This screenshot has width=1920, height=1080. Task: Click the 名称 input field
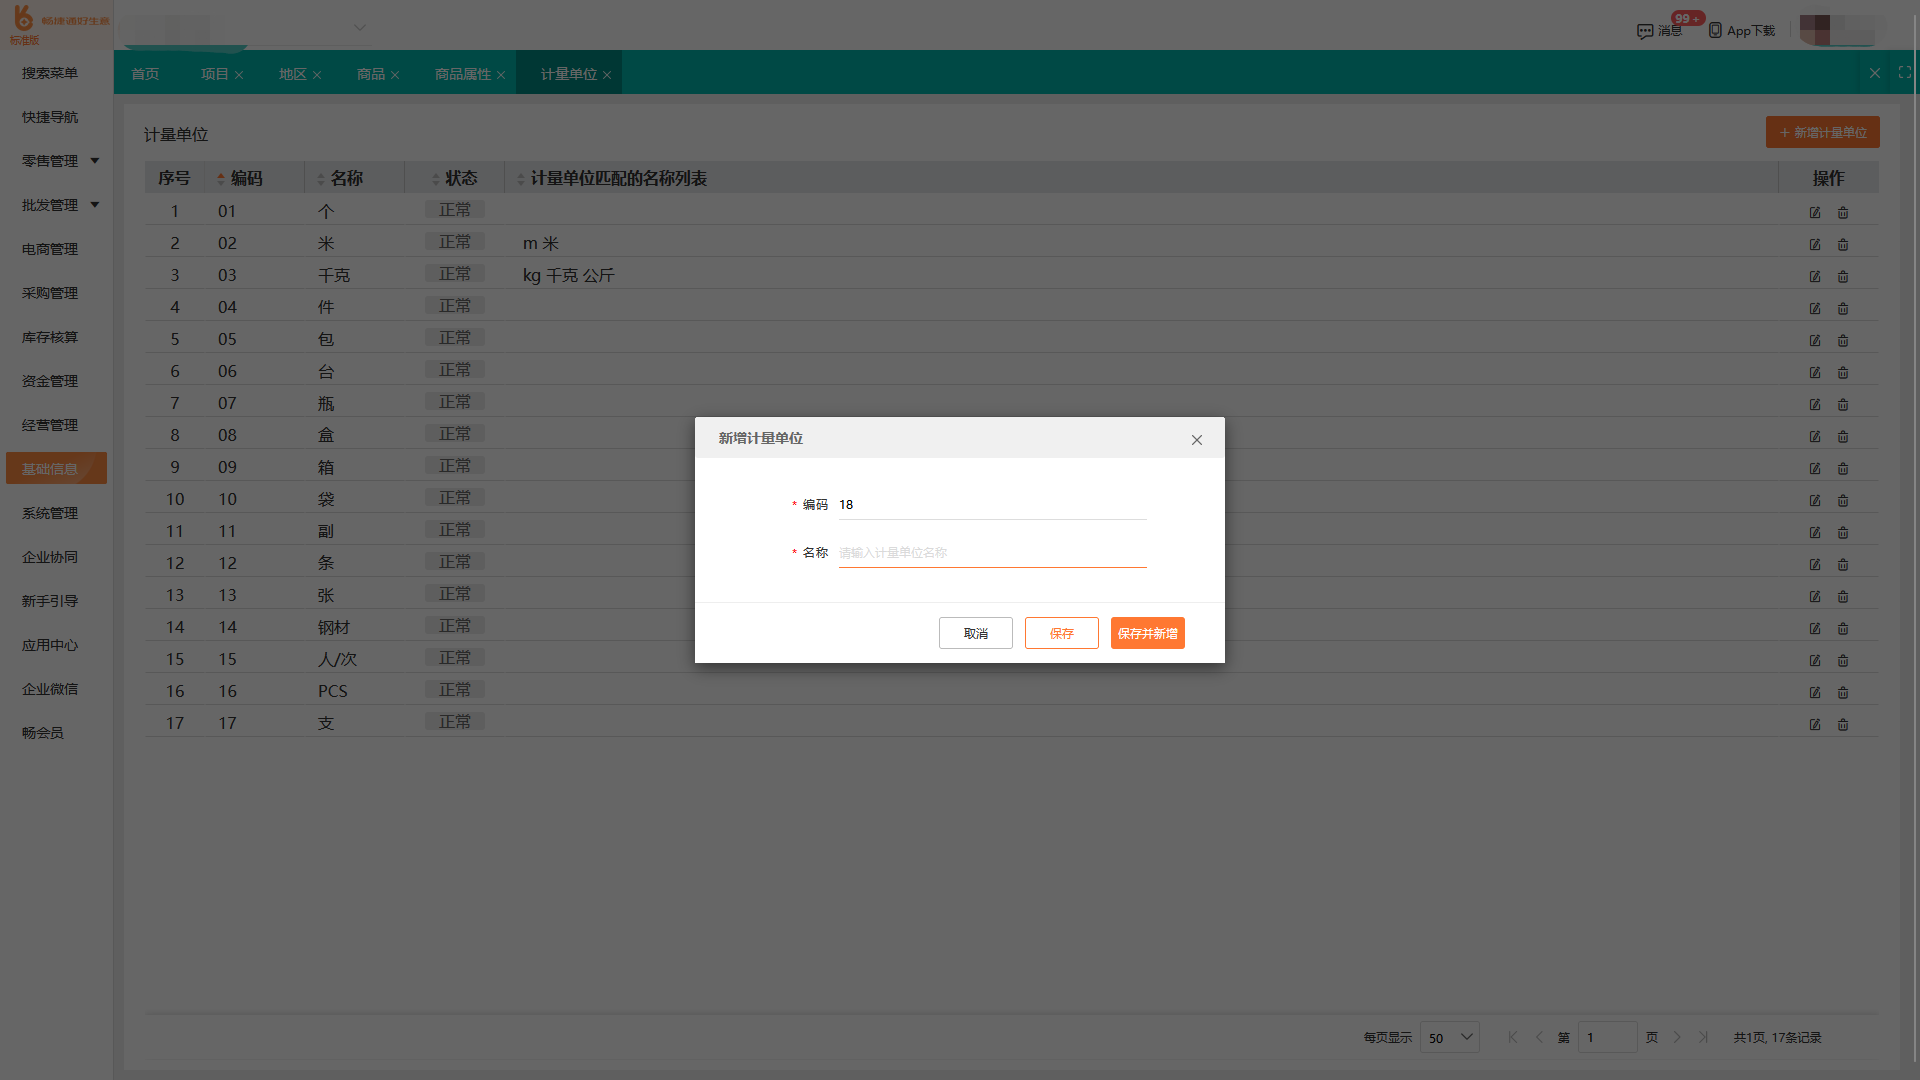point(992,553)
